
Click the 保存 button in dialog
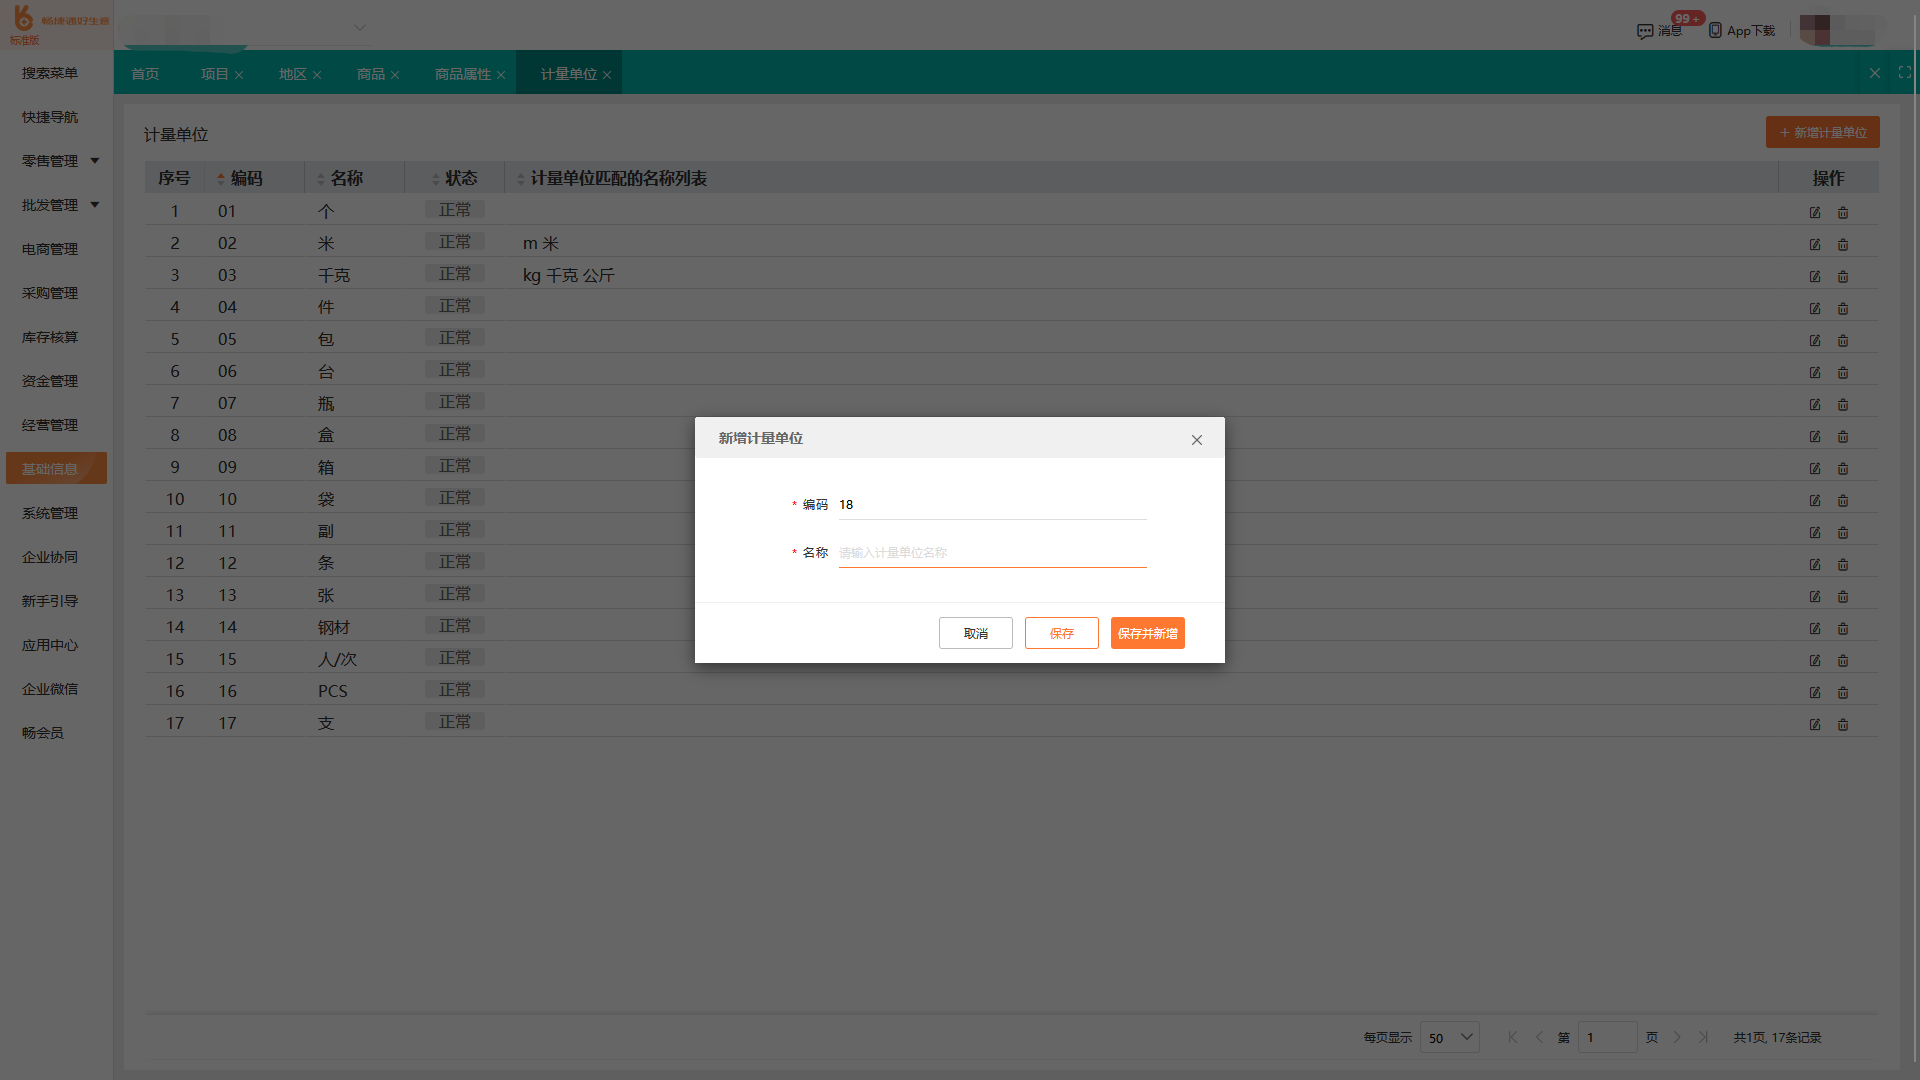coord(1062,633)
